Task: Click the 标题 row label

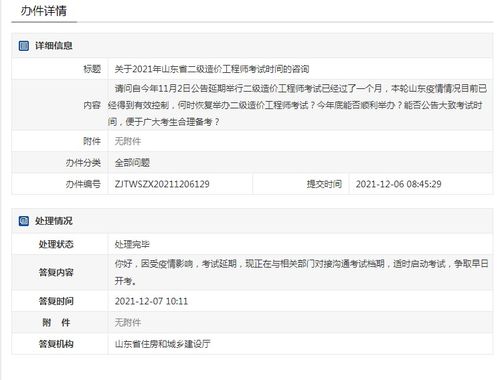Action: click(x=92, y=69)
